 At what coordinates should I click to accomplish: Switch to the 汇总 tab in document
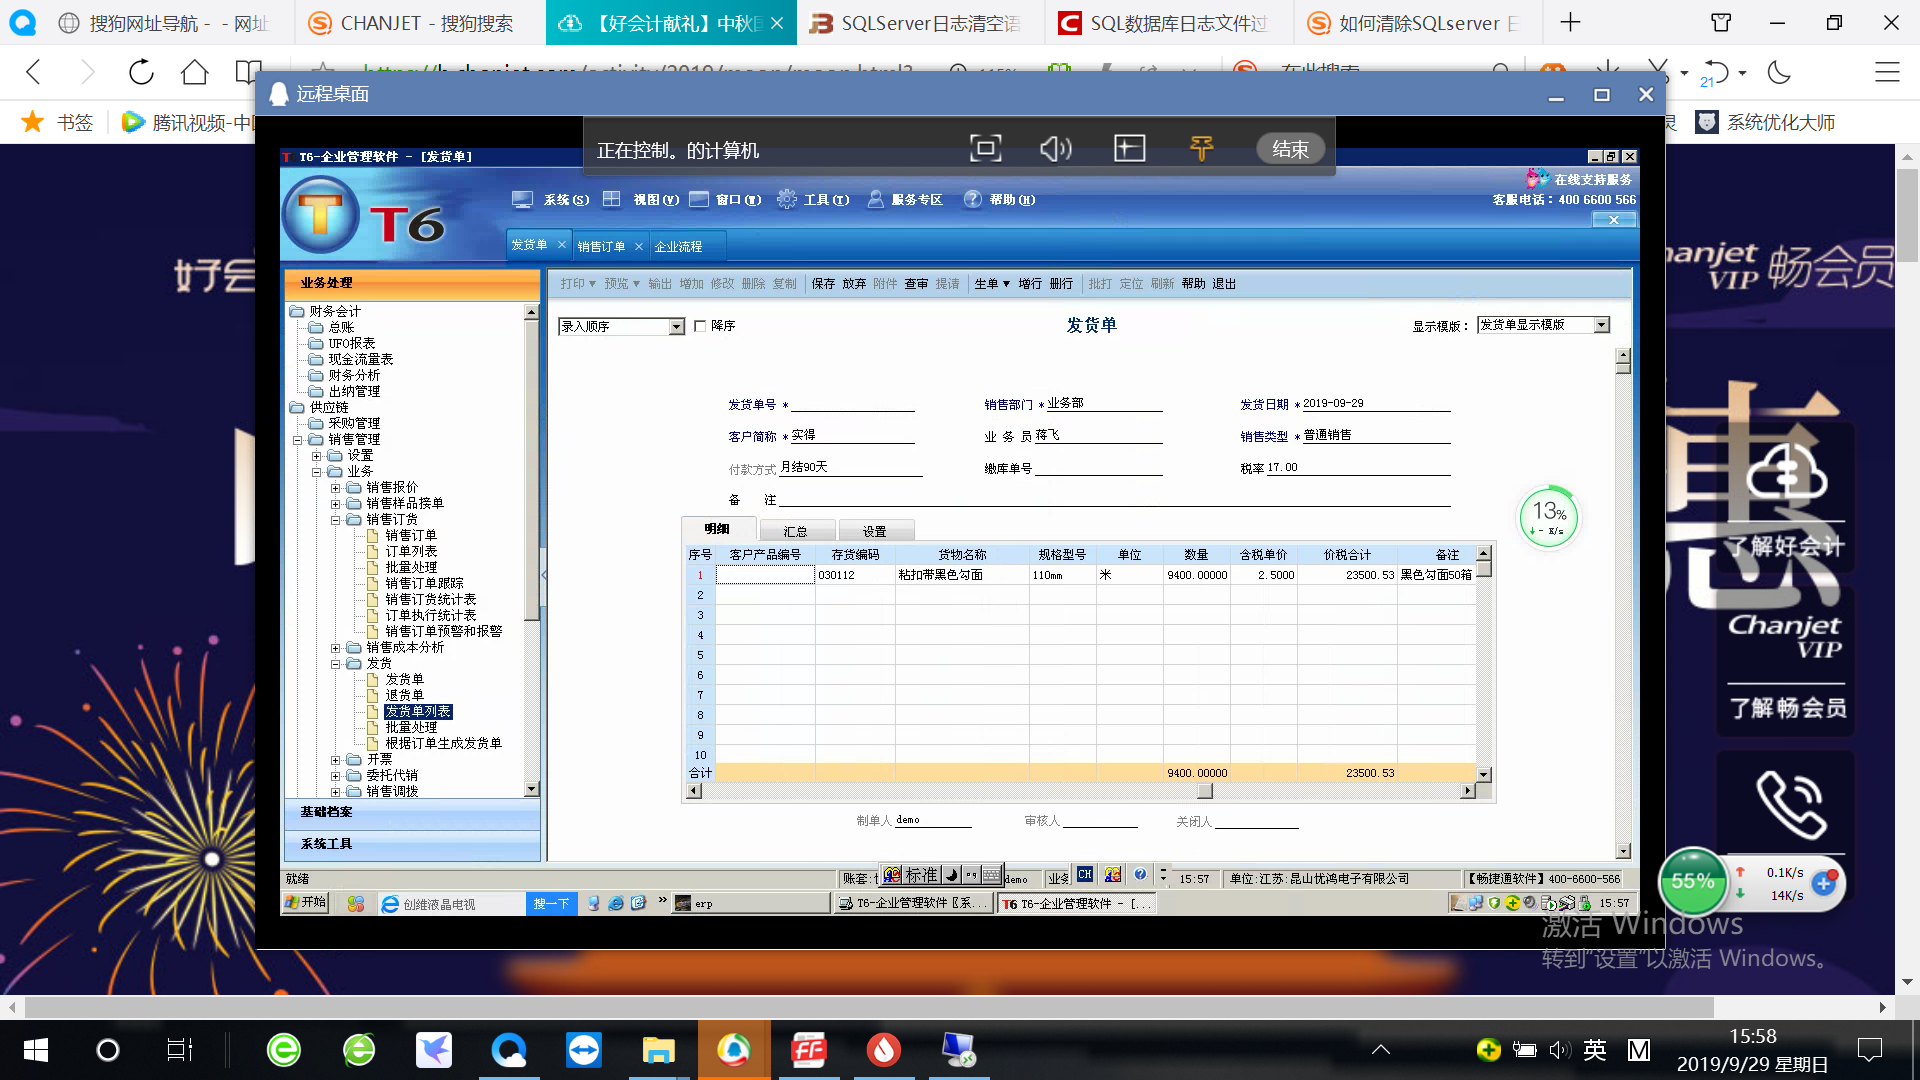(795, 530)
